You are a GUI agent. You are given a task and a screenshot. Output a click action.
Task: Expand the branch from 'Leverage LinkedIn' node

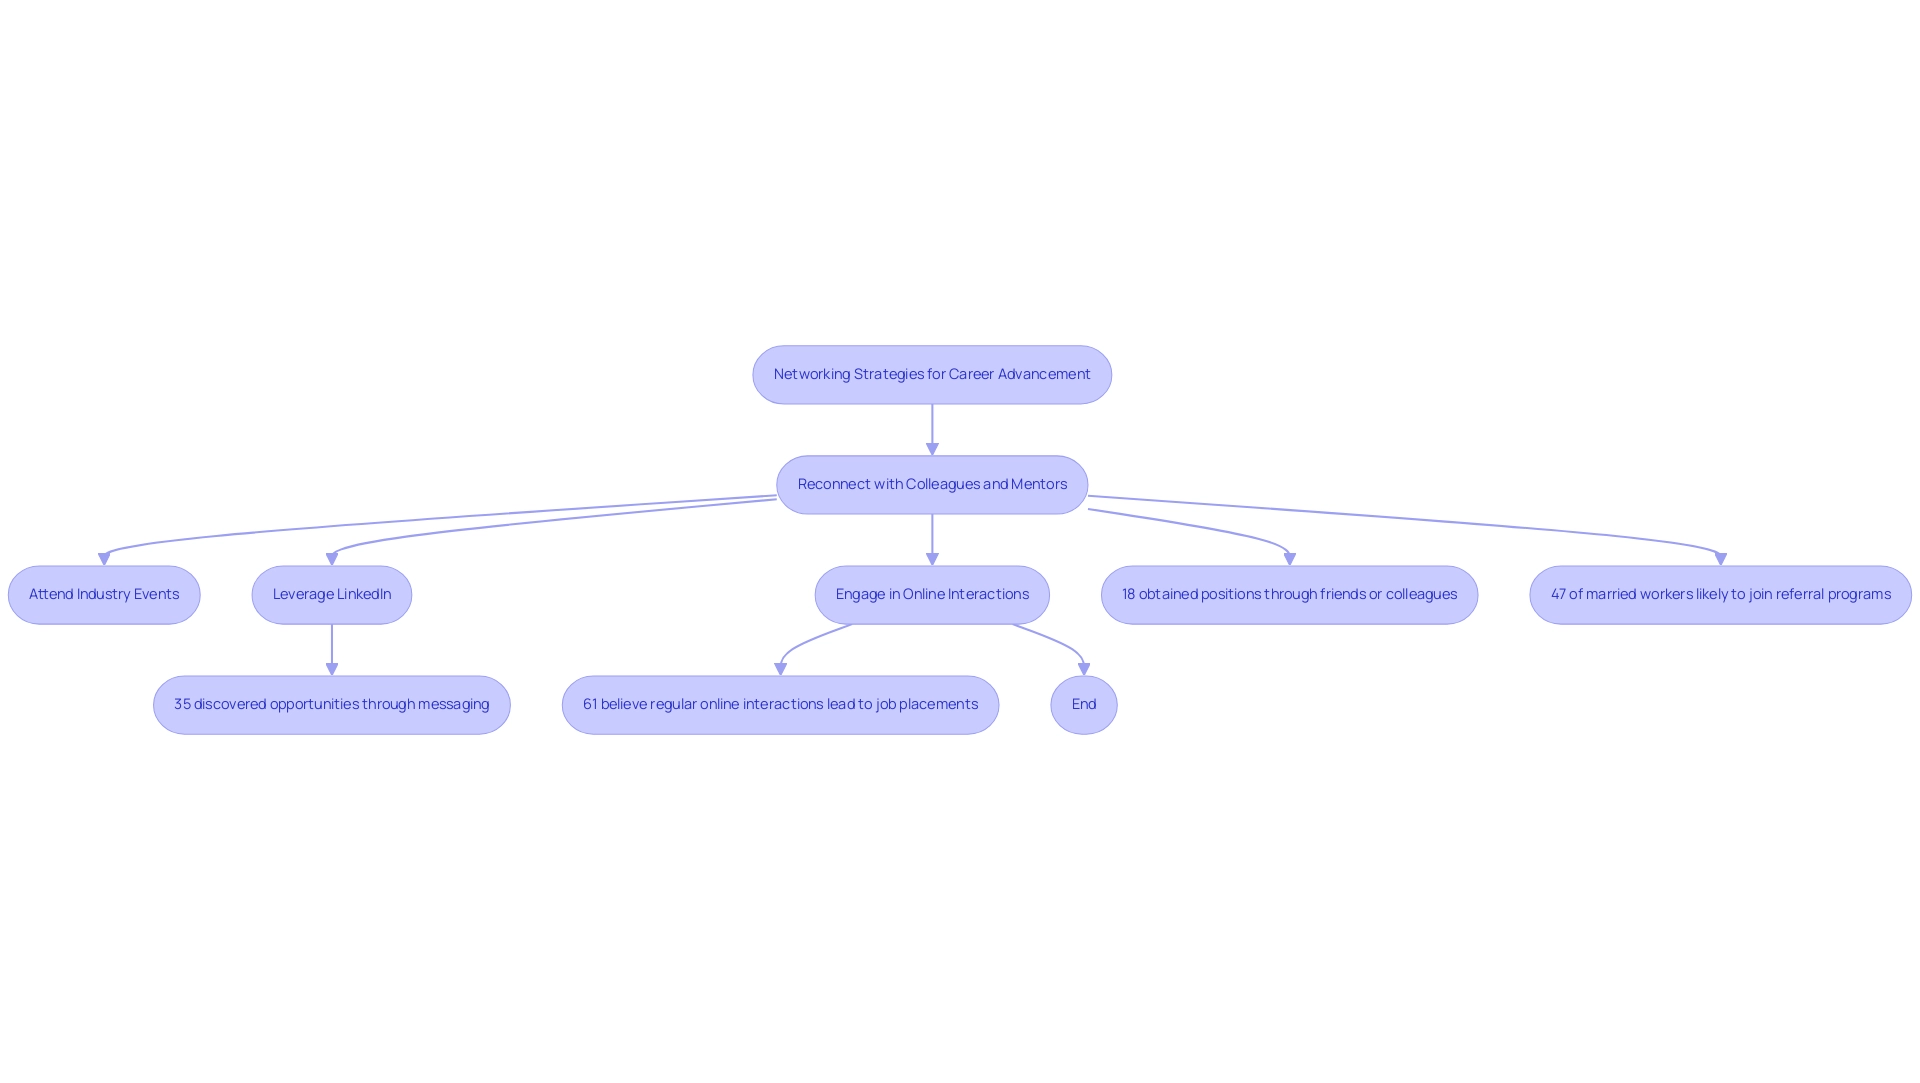click(332, 594)
